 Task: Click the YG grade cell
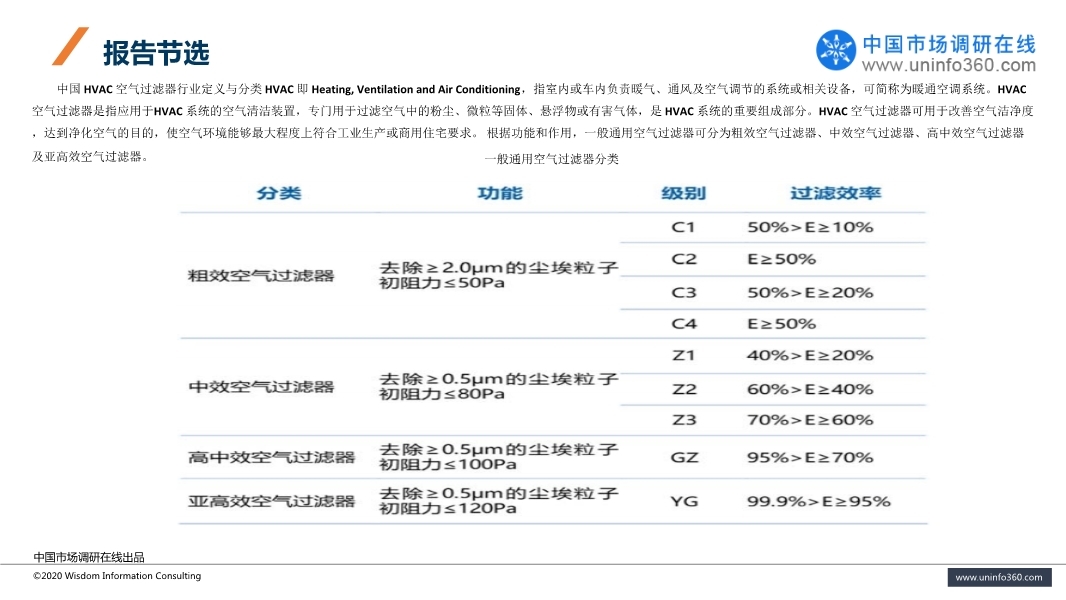[684, 501]
